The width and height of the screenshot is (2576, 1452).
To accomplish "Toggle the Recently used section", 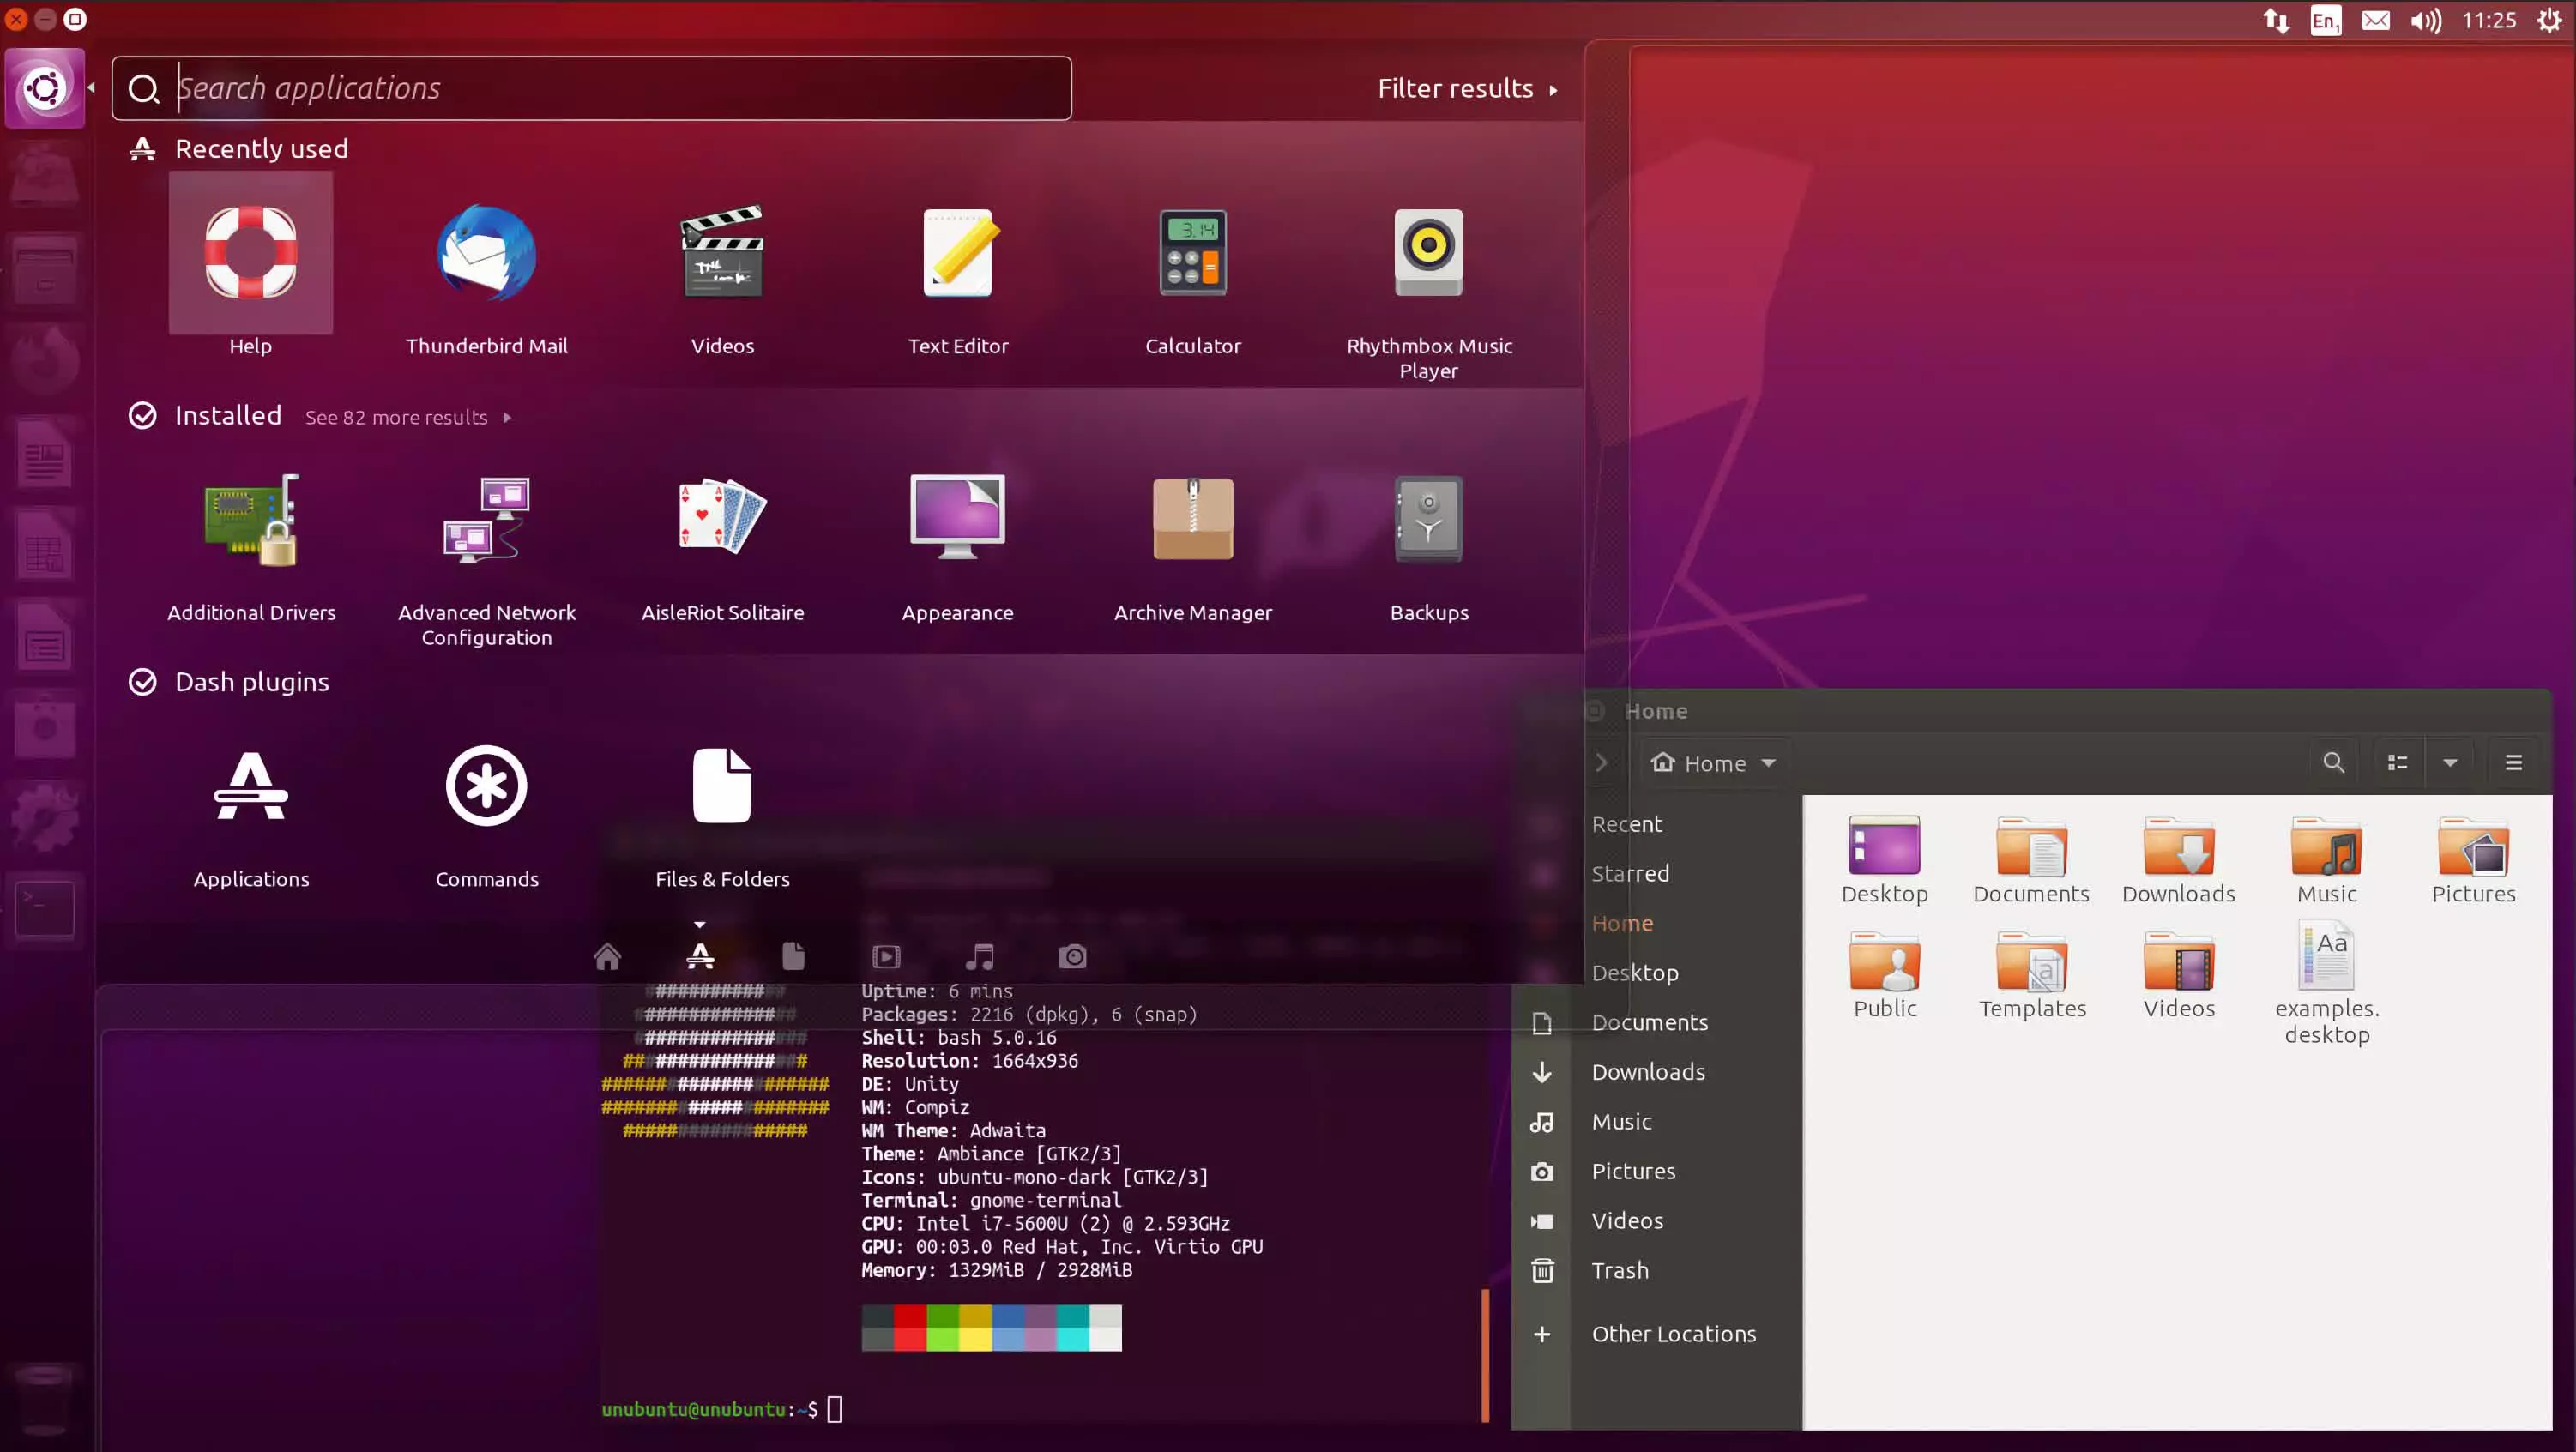I will [260, 147].
